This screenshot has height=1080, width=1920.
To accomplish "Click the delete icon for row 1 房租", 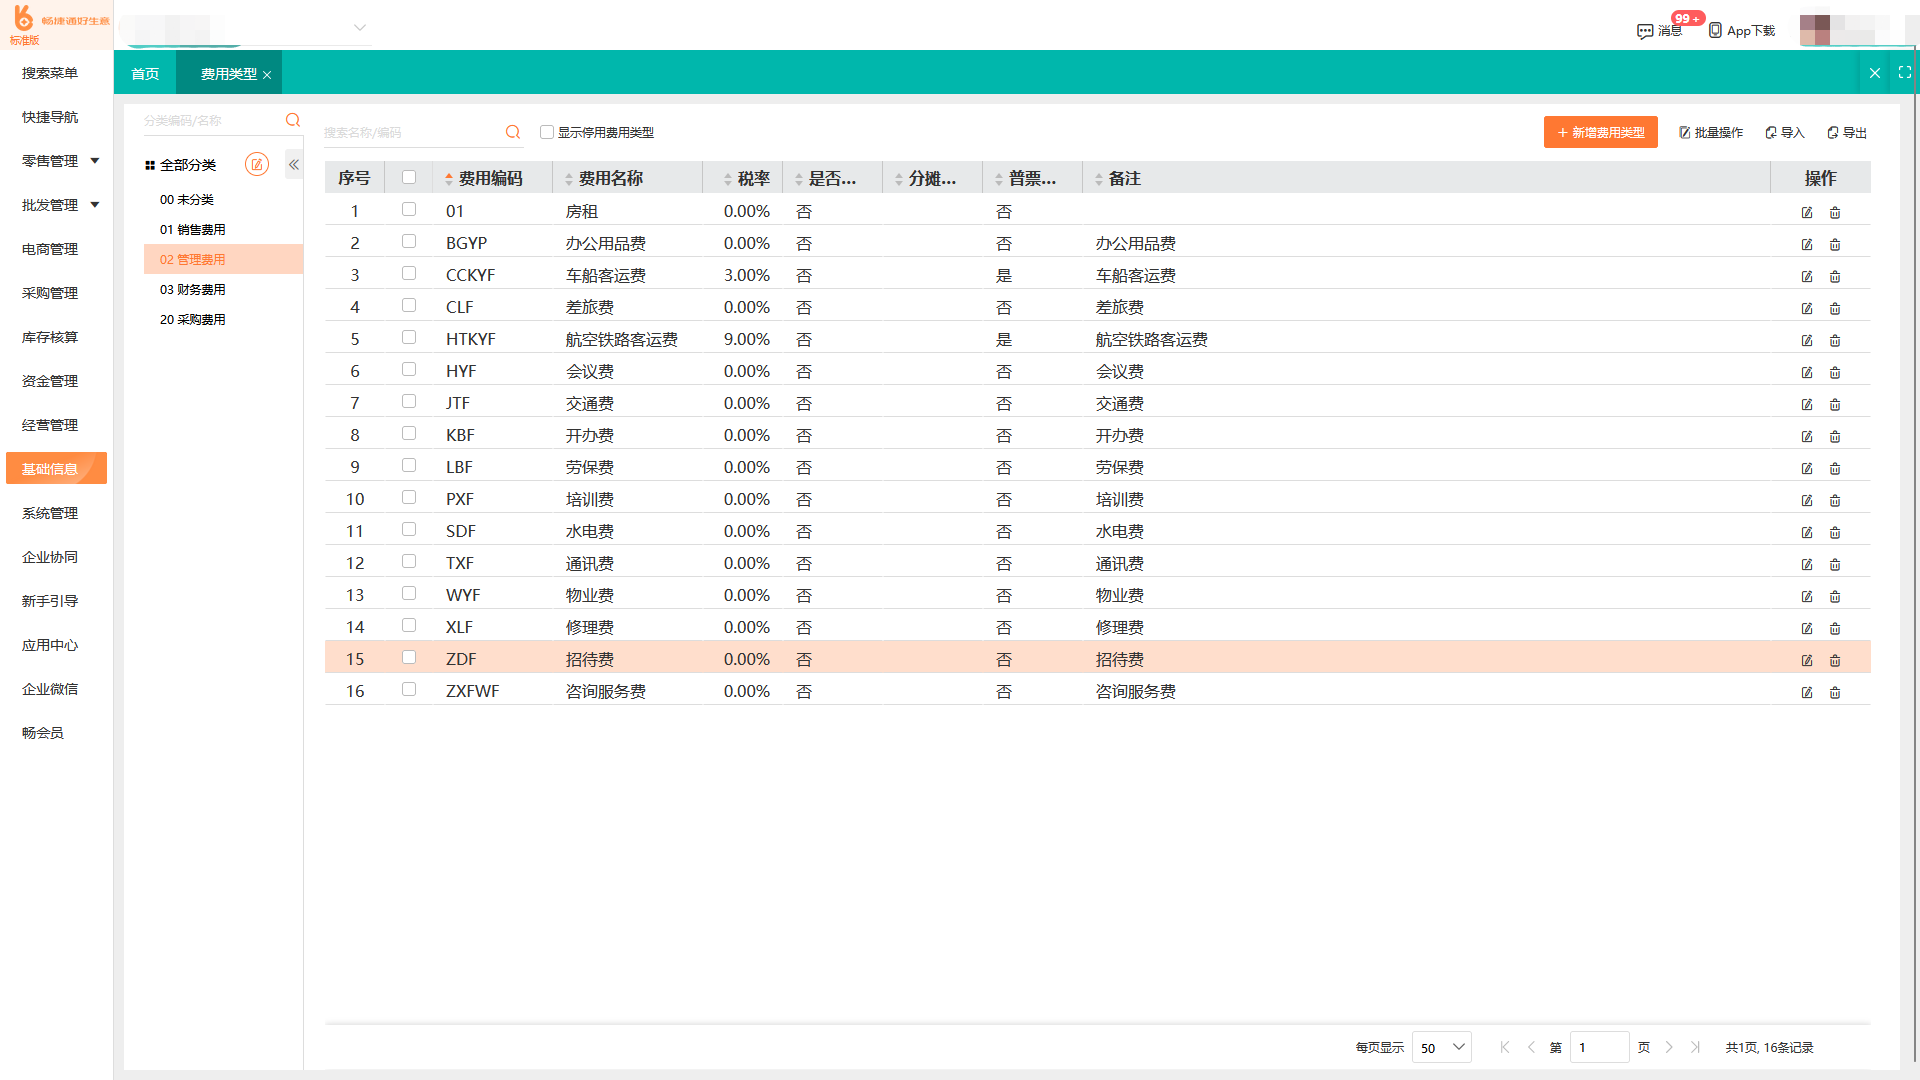I will tap(1836, 211).
